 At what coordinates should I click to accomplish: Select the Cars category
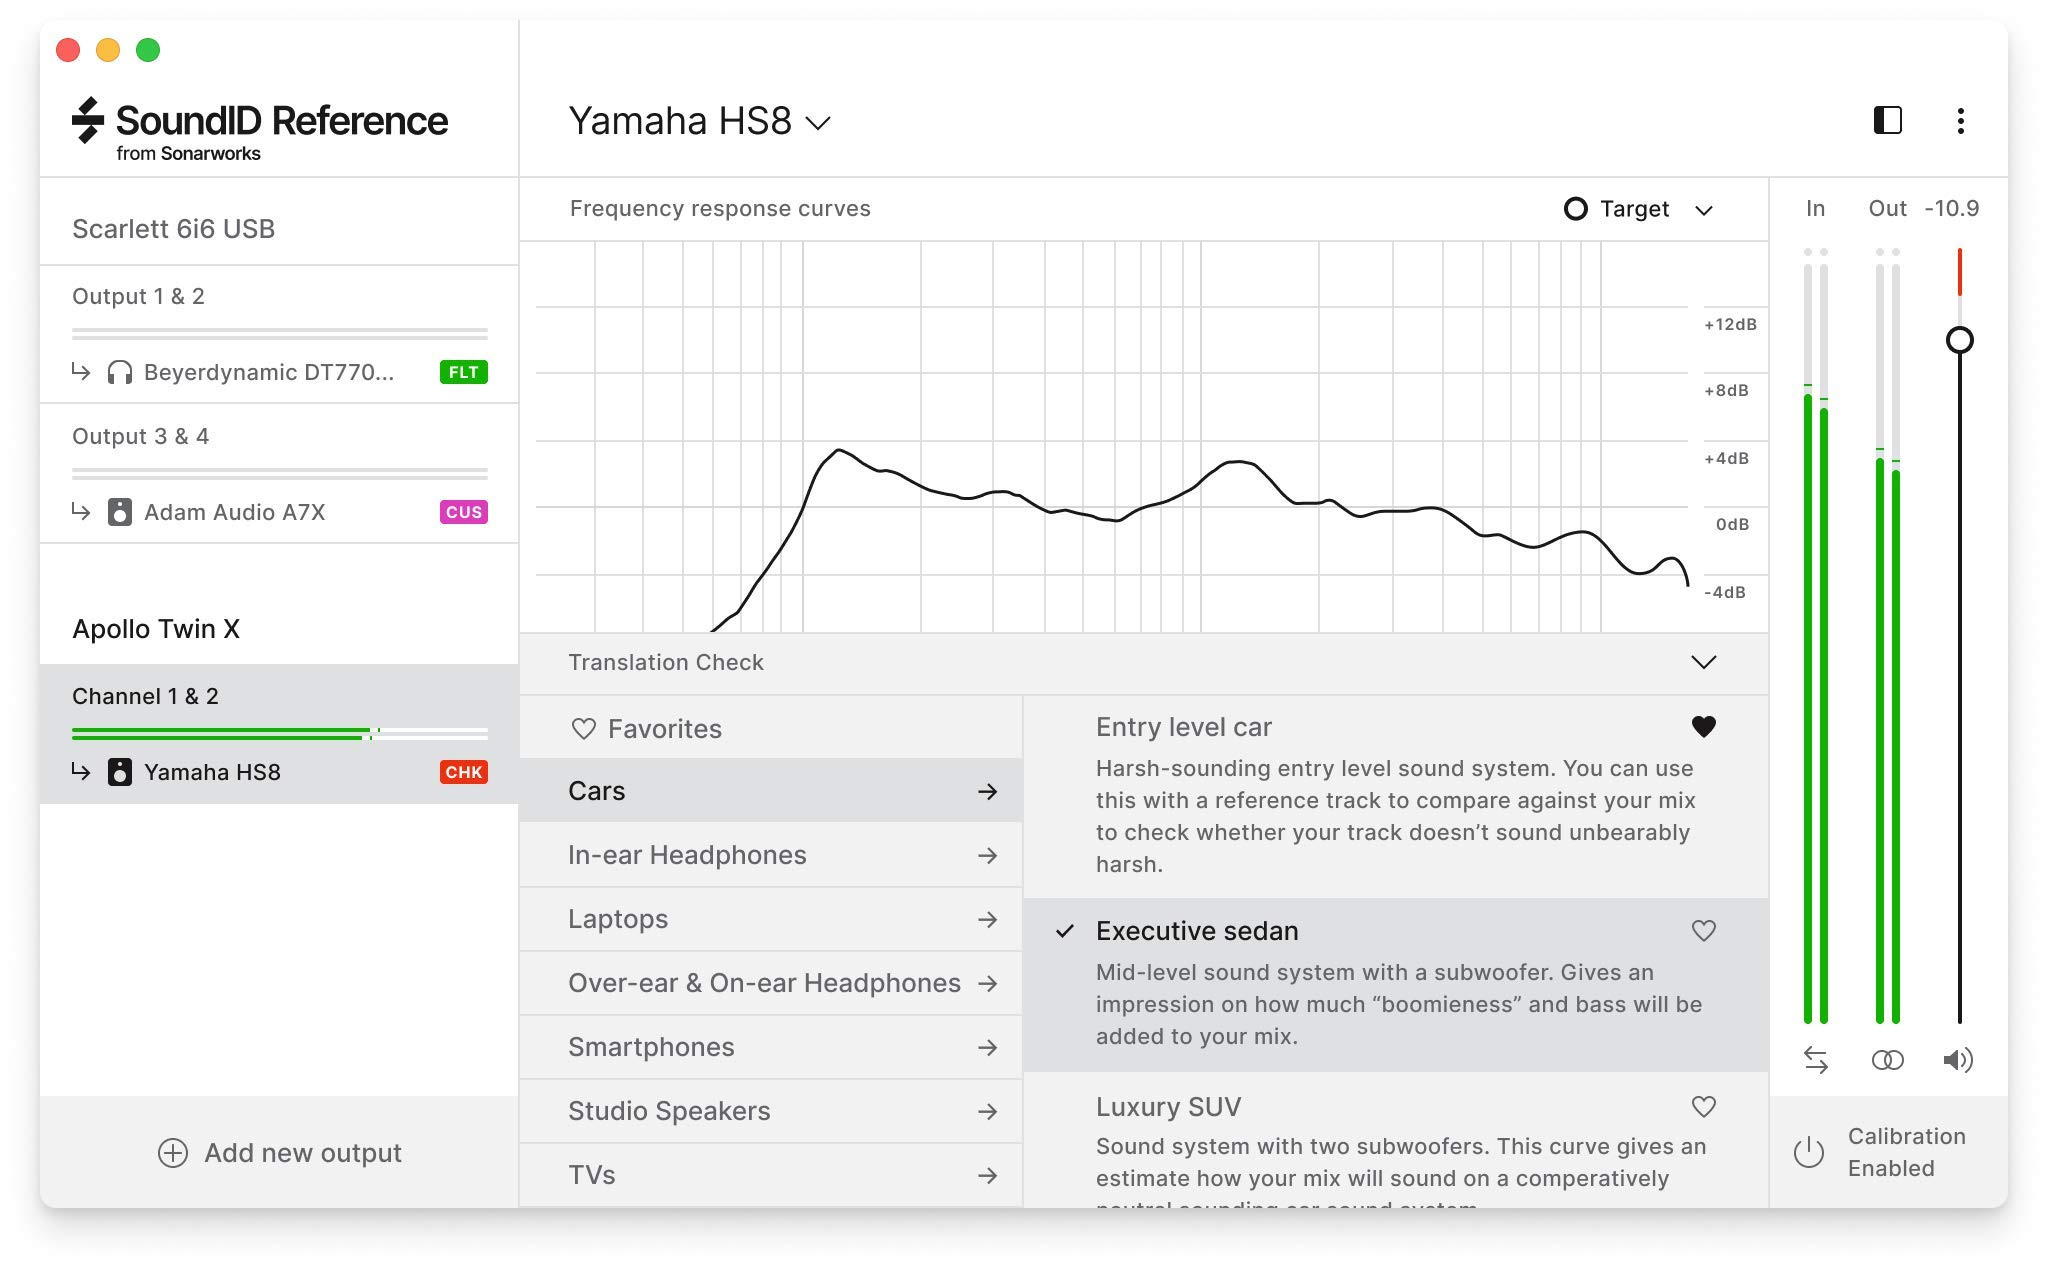(783, 791)
